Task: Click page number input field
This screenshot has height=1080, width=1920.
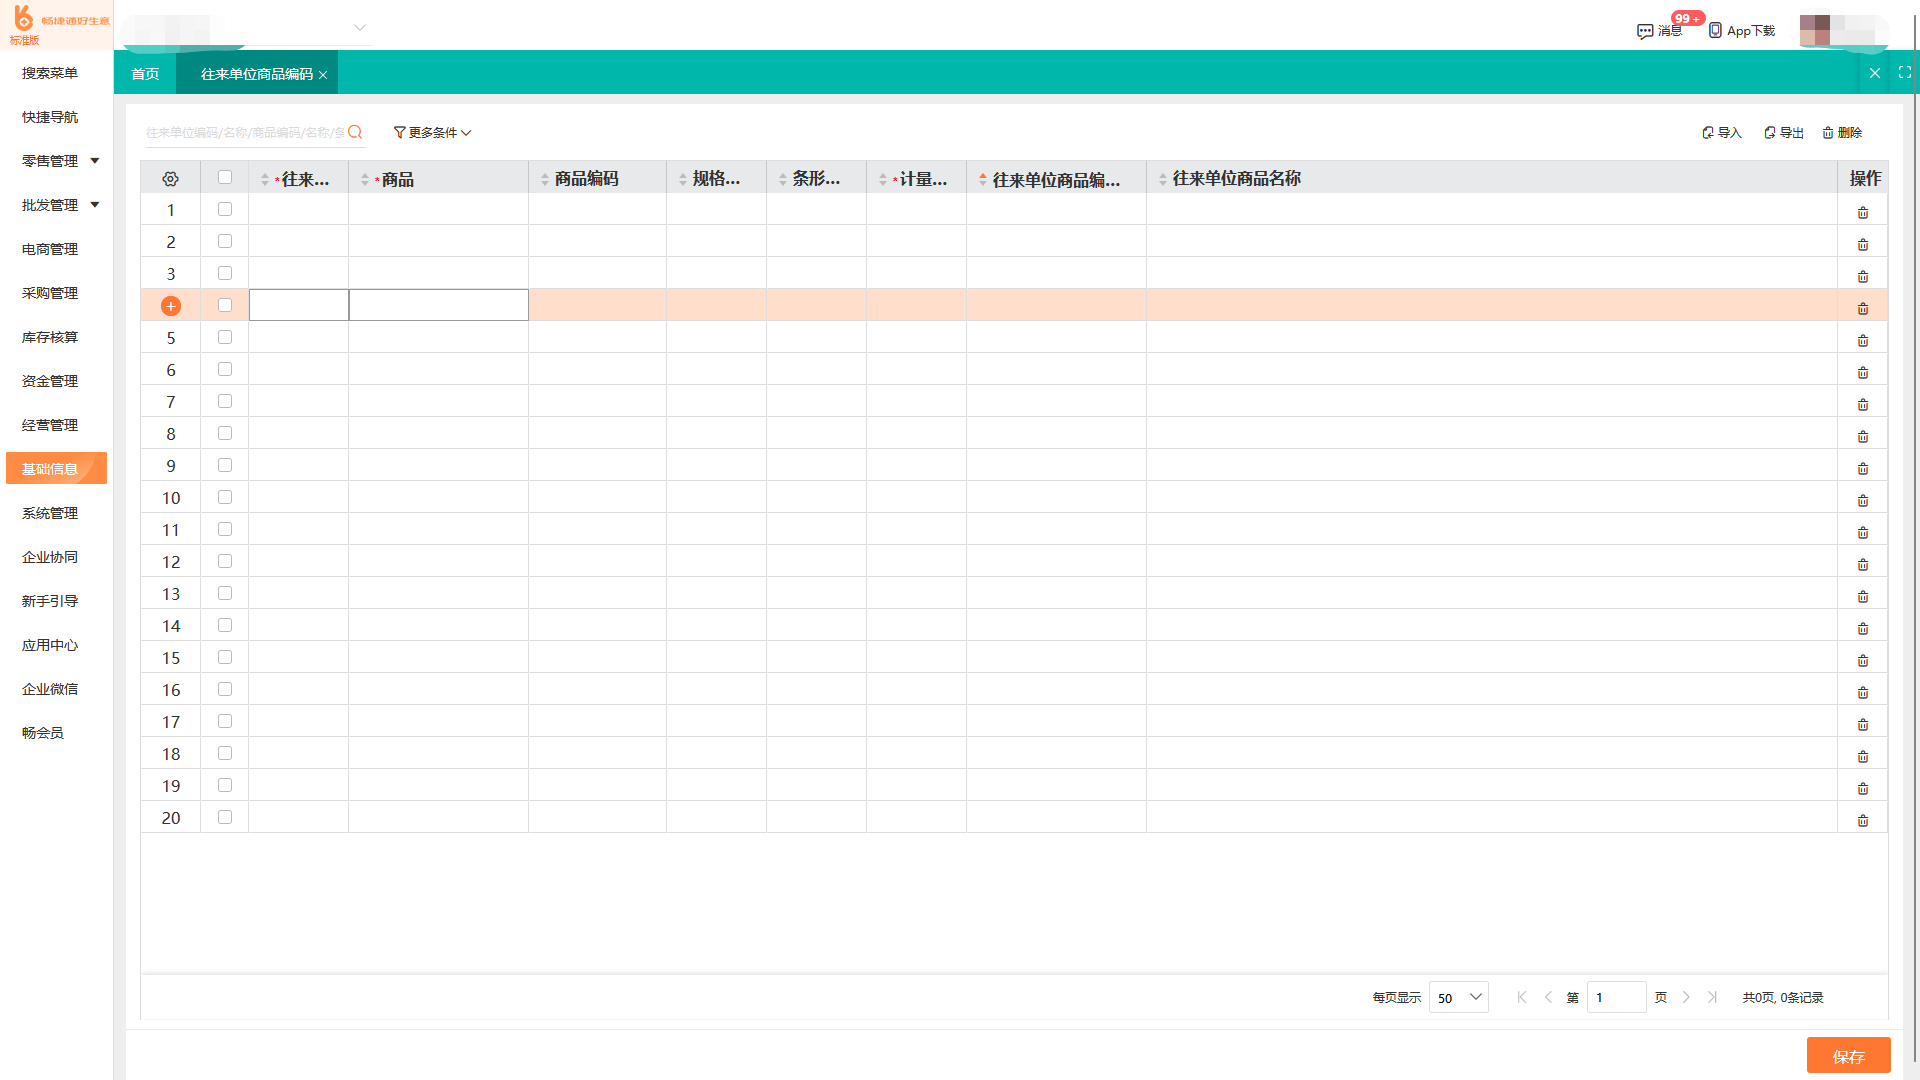Action: (x=1615, y=997)
